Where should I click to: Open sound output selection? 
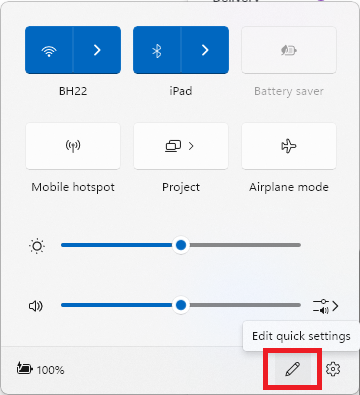[x=326, y=306]
